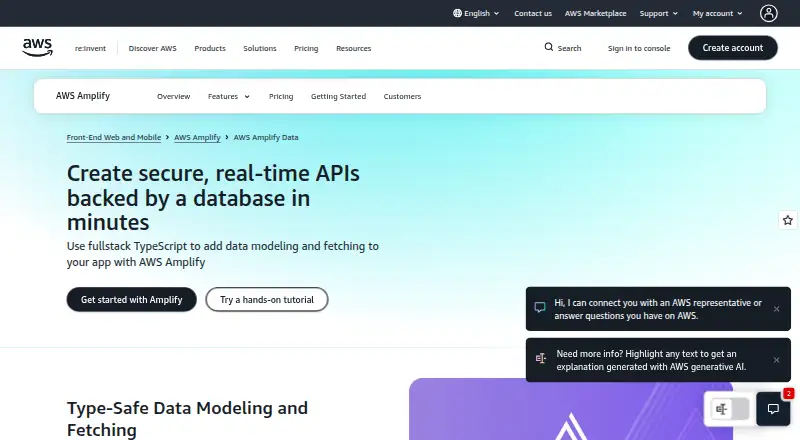The height and width of the screenshot is (440, 800).
Task: Click the 'AWS Amplify Data' breadcrumb text
Action: pyautogui.click(x=266, y=137)
